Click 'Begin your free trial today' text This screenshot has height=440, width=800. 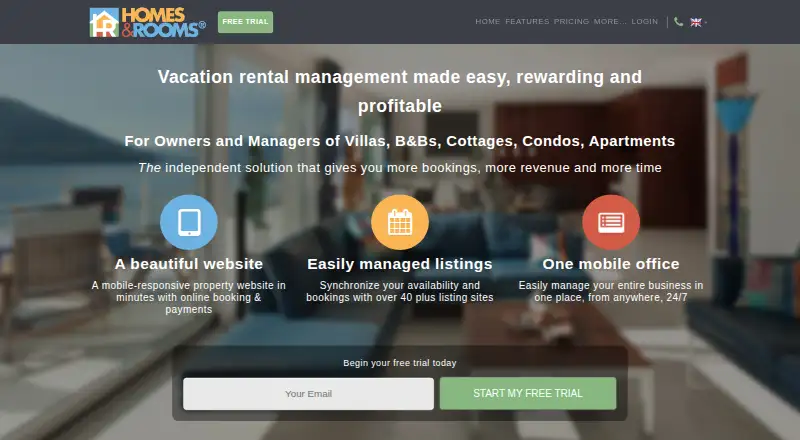coord(399,363)
